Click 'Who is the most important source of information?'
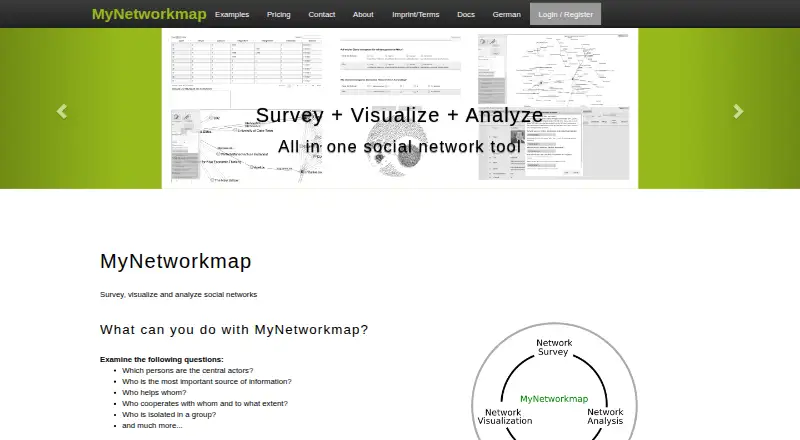 tap(207, 381)
